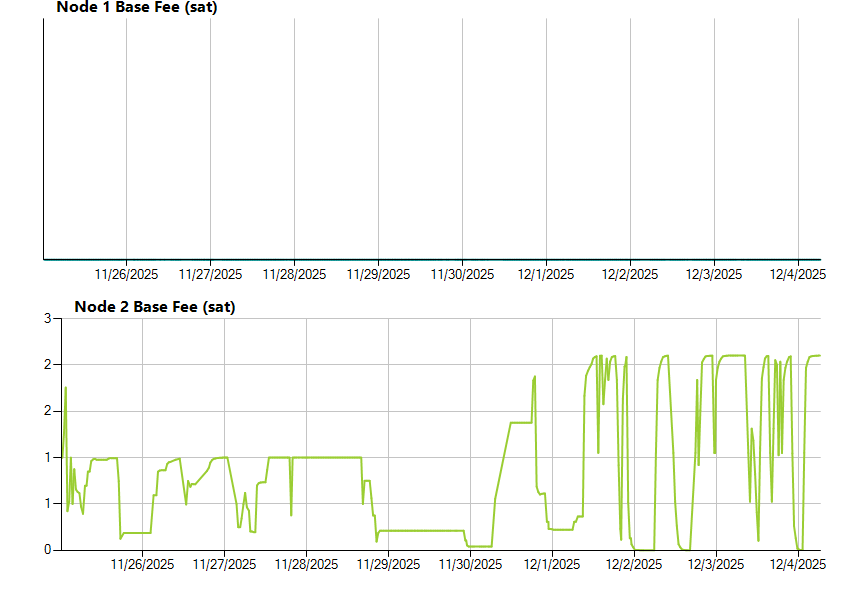Select 11/26/2025 on Node 2 chart axis

(x=142, y=564)
